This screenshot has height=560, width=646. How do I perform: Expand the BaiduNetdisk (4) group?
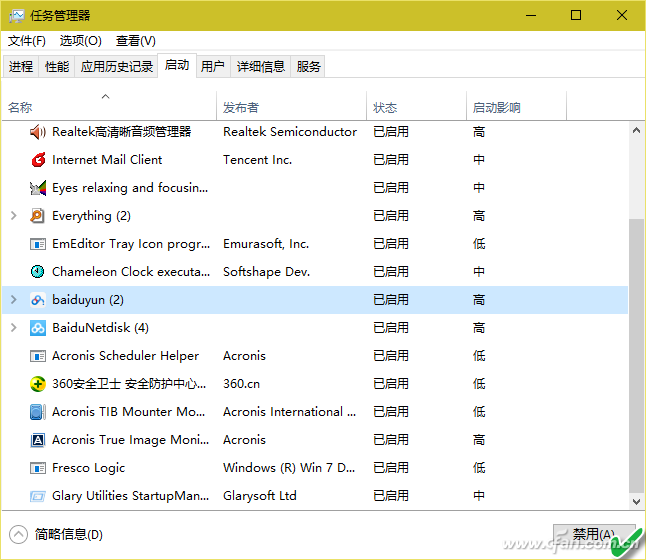click(x=13, y=328)
